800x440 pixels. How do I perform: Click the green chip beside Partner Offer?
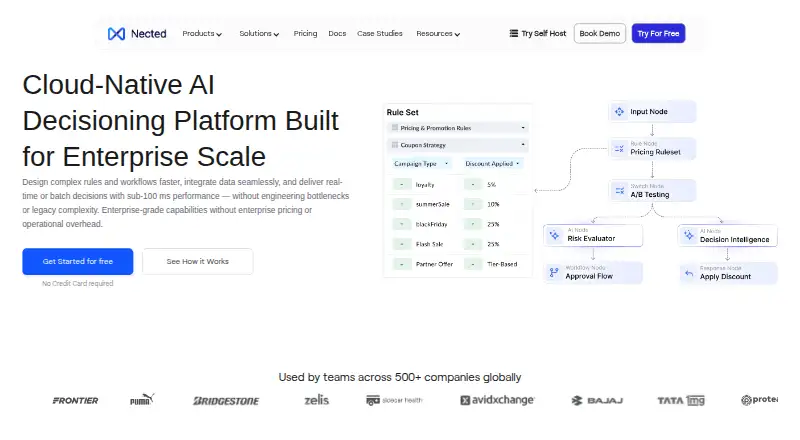[402, 264]
